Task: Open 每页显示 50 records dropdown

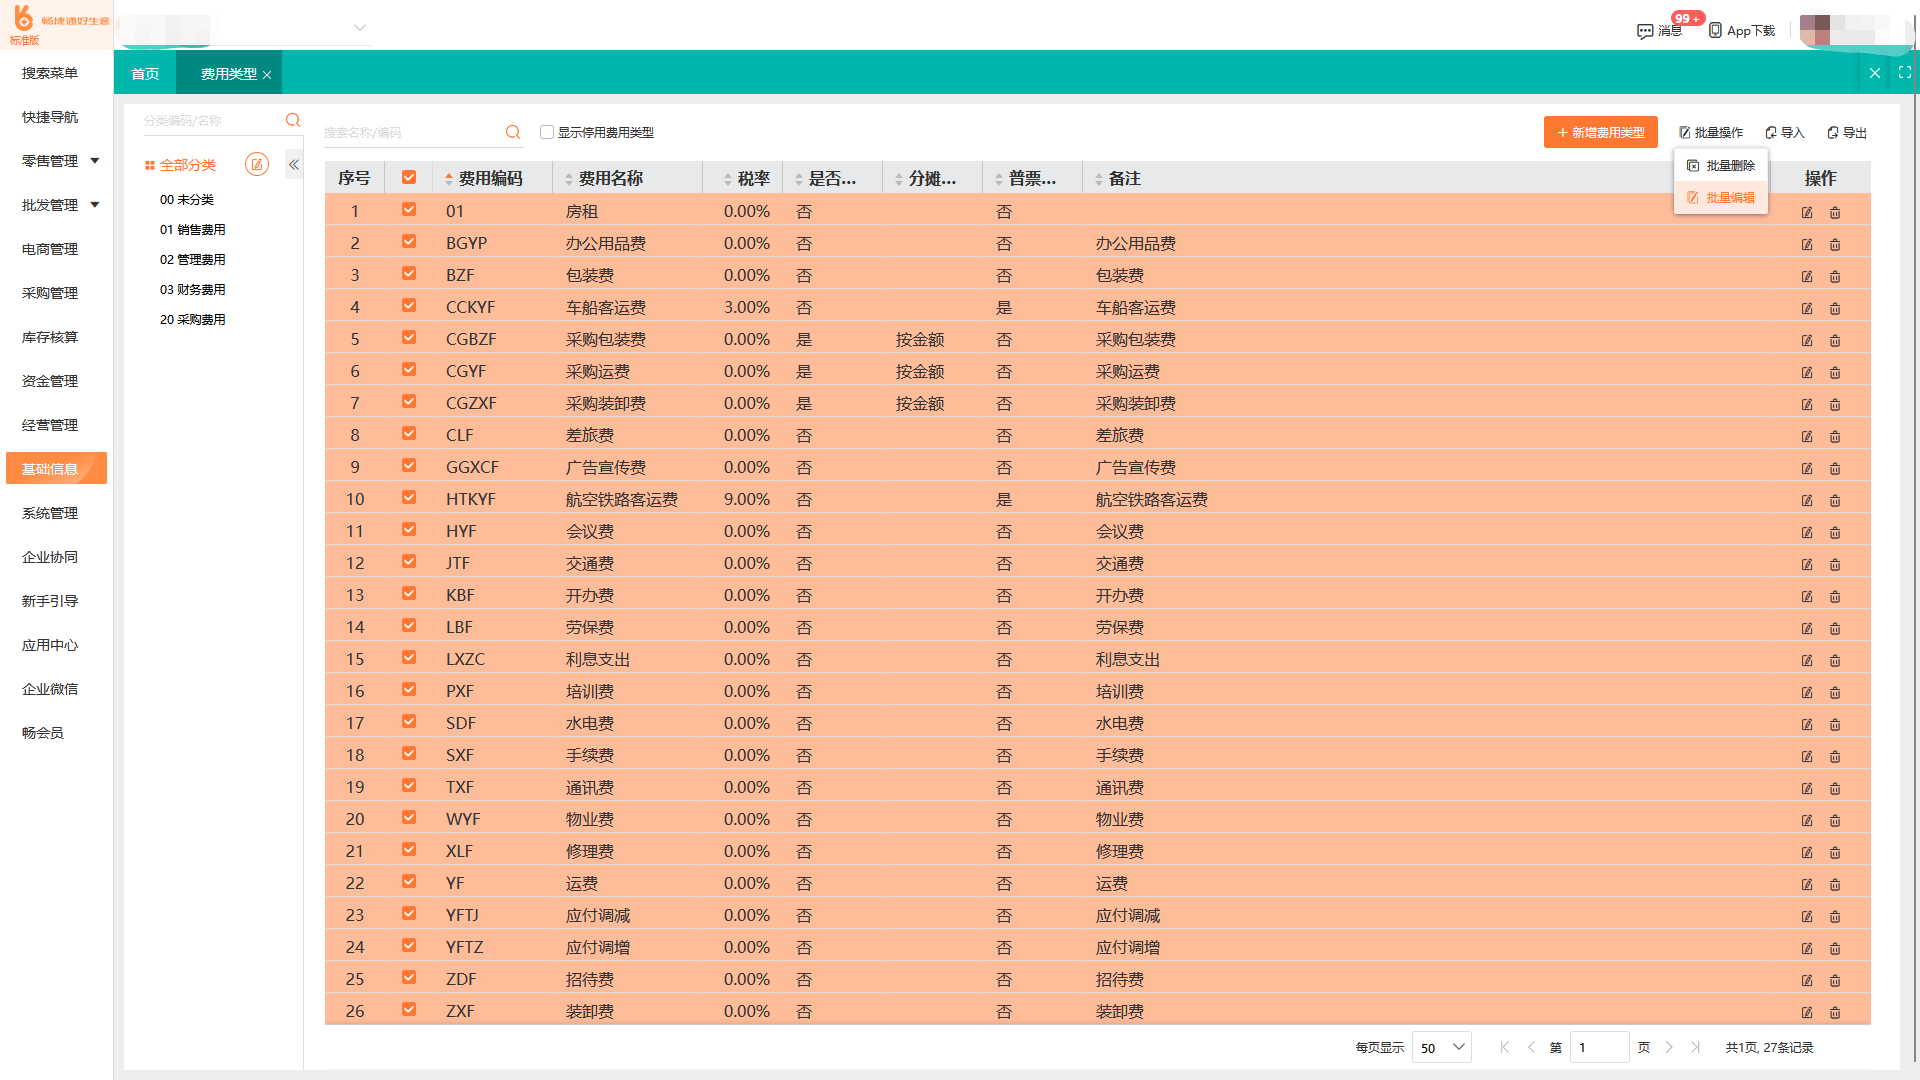Action: tap(1439, 1047)
